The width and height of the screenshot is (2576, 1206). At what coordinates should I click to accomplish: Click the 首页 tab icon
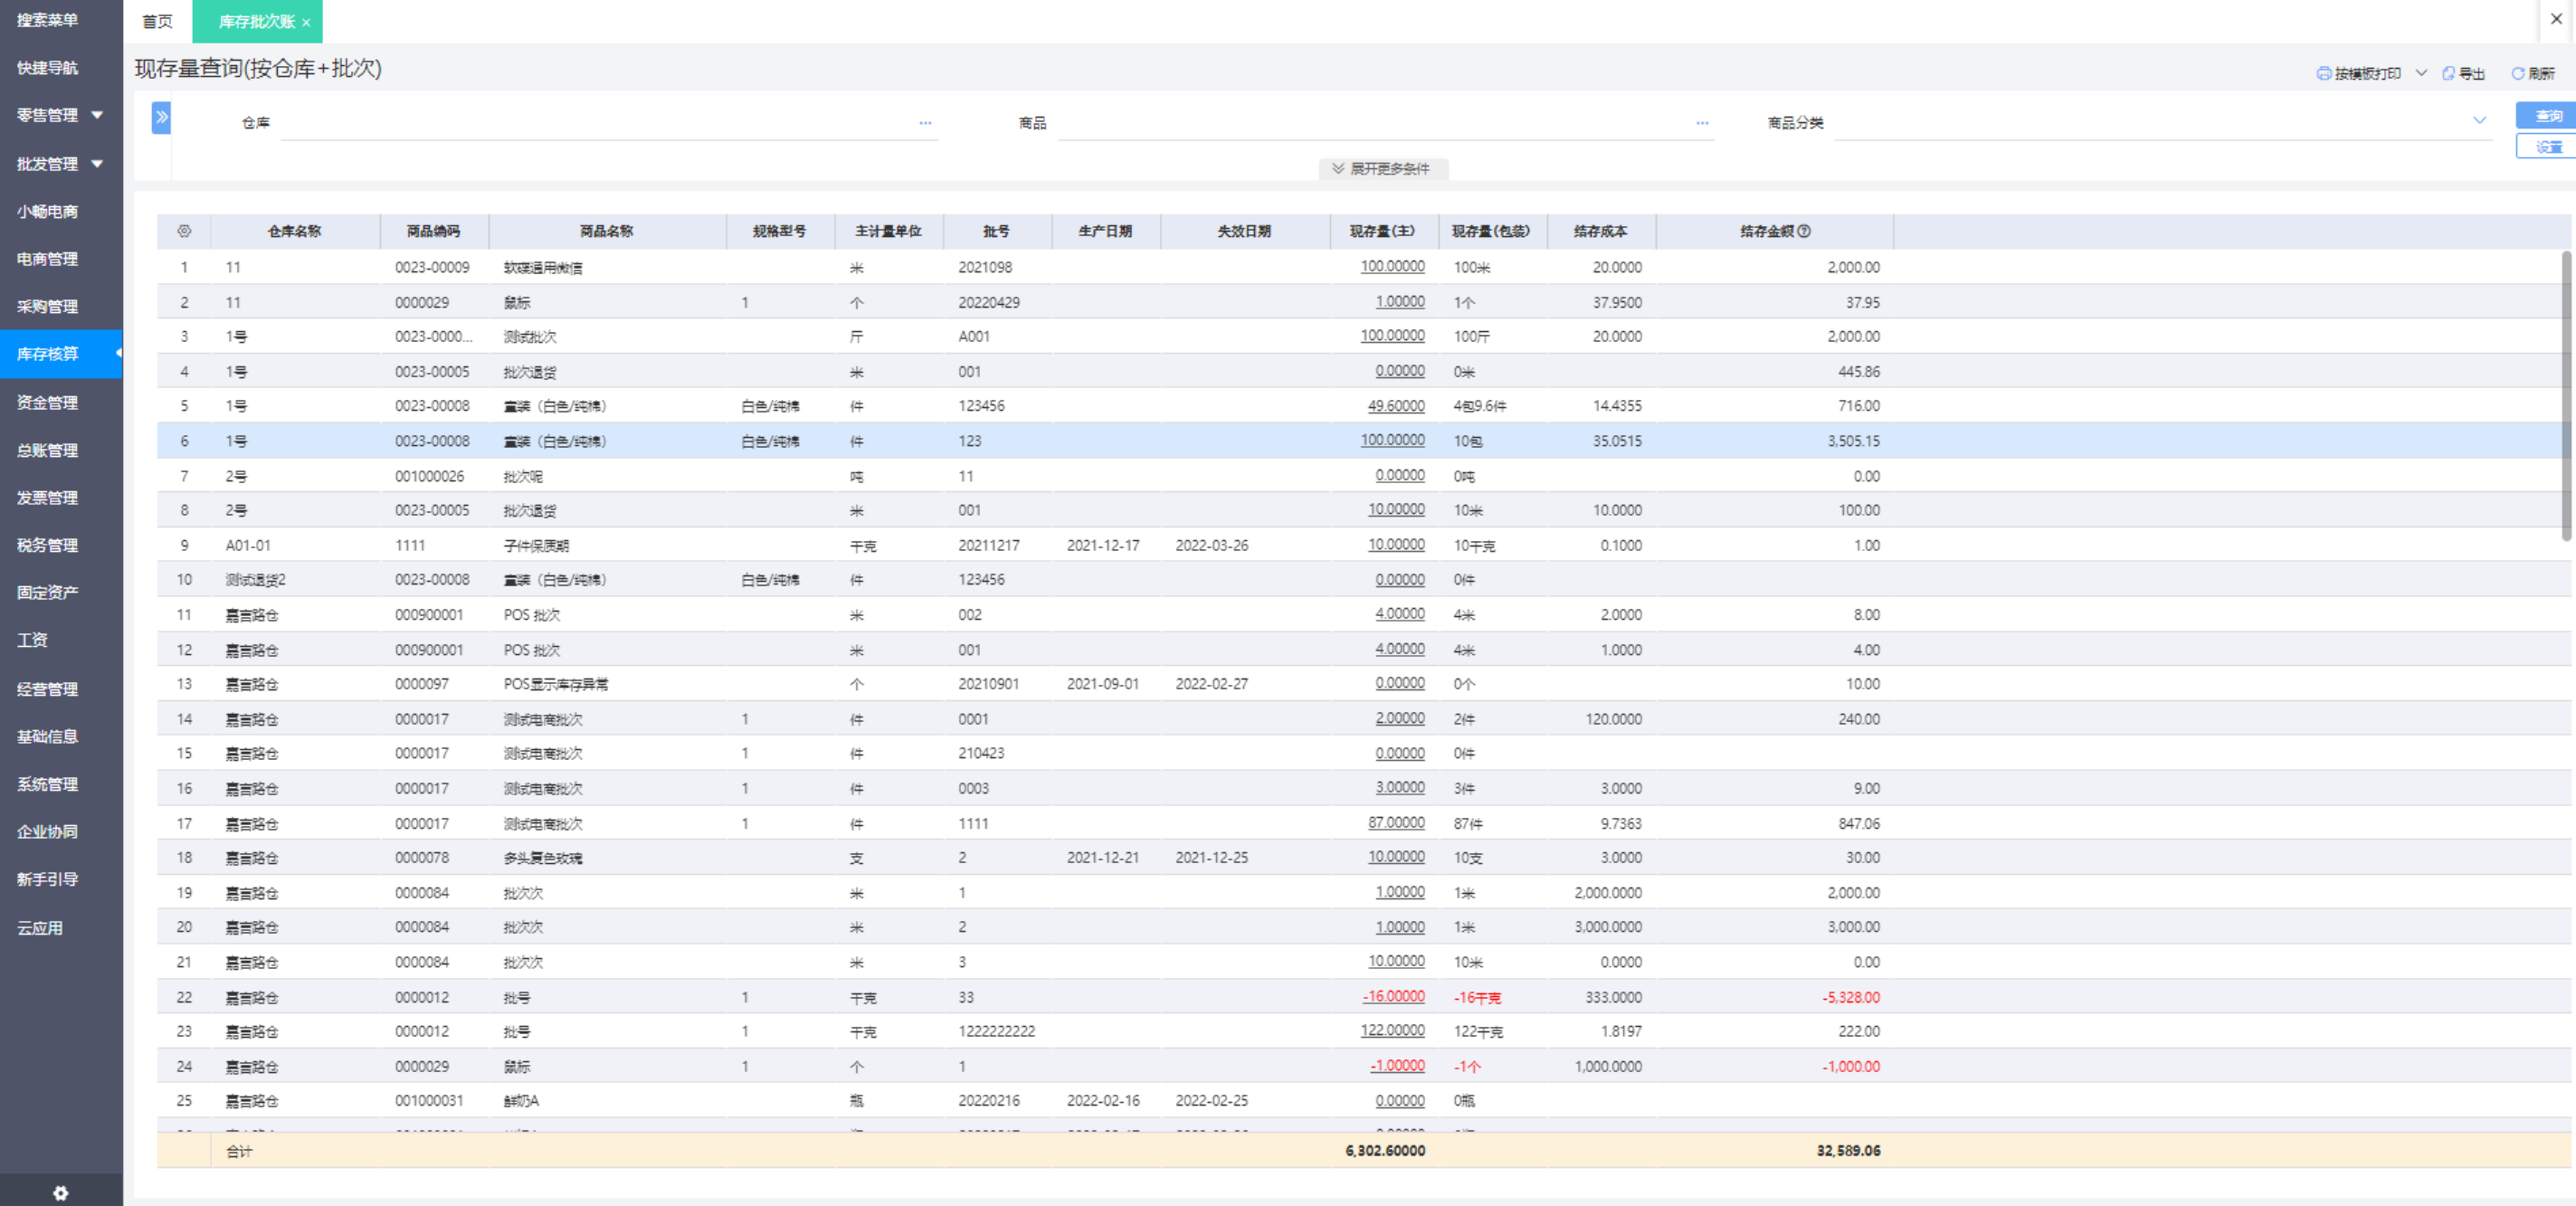click(x=161, y=22)
